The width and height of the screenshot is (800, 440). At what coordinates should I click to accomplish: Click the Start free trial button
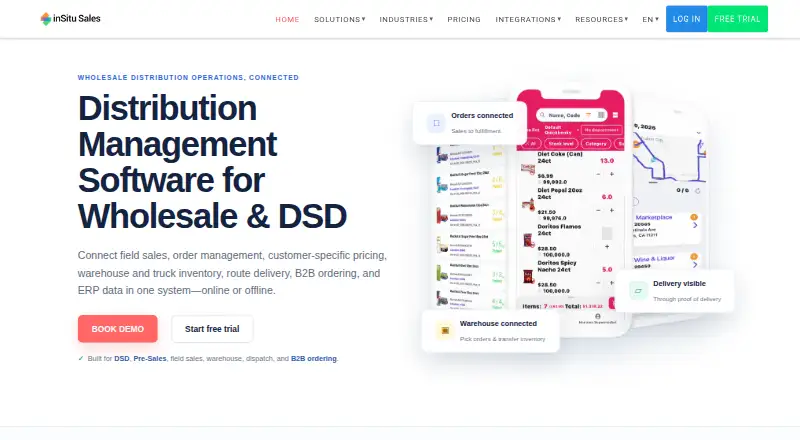[212, 329]
